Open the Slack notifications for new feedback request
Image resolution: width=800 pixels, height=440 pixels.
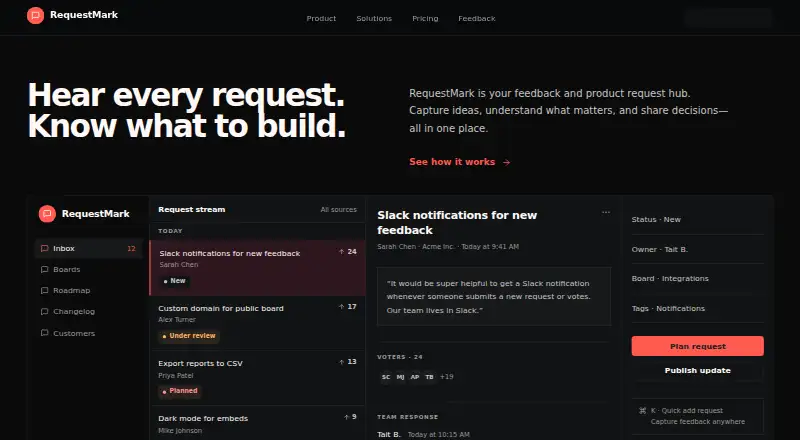click(257, 268)
